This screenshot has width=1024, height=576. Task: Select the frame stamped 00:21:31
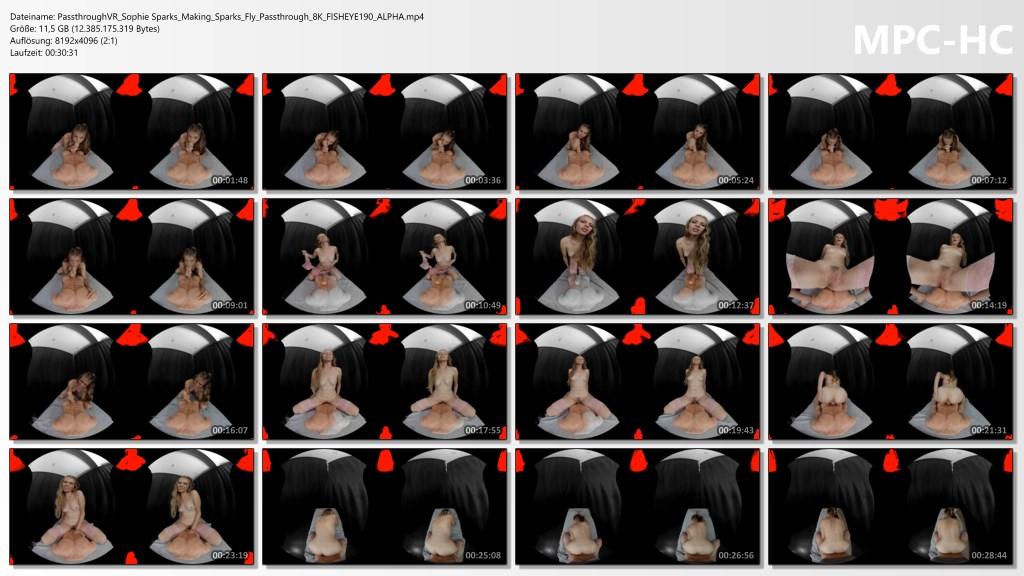point(890,381)
